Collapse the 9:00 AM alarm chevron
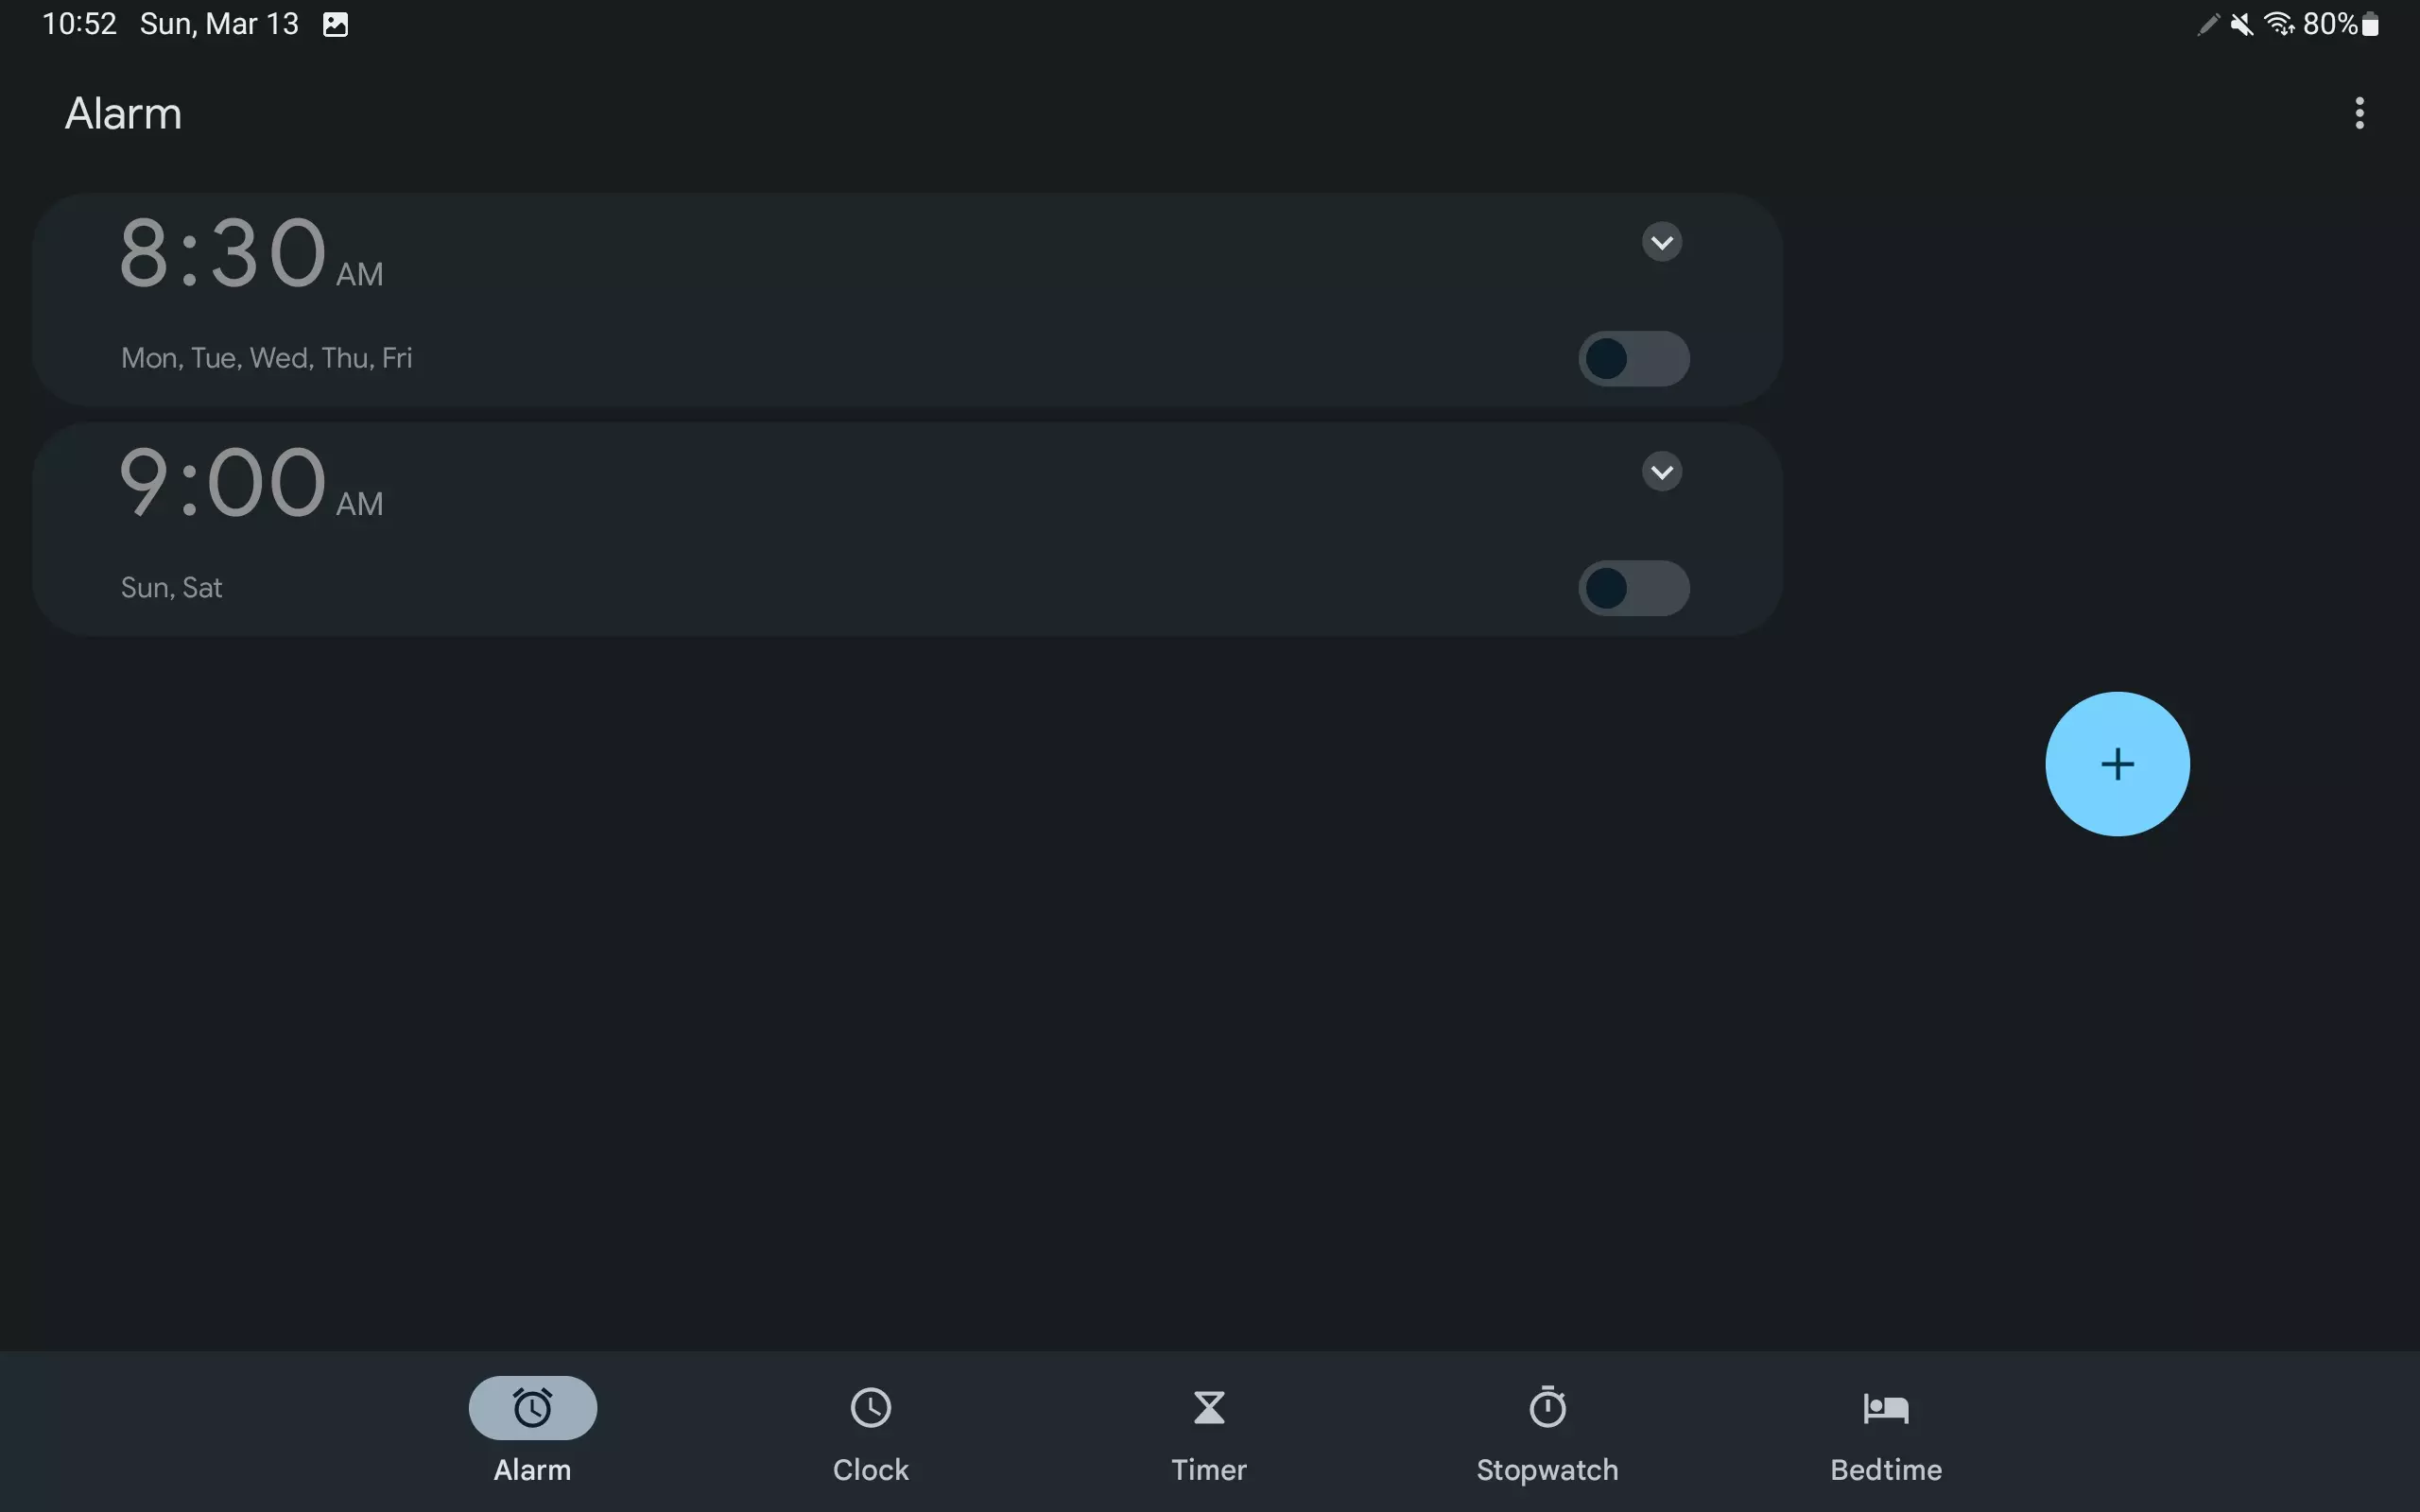 pyautogui.click(x=1662, y=471)
